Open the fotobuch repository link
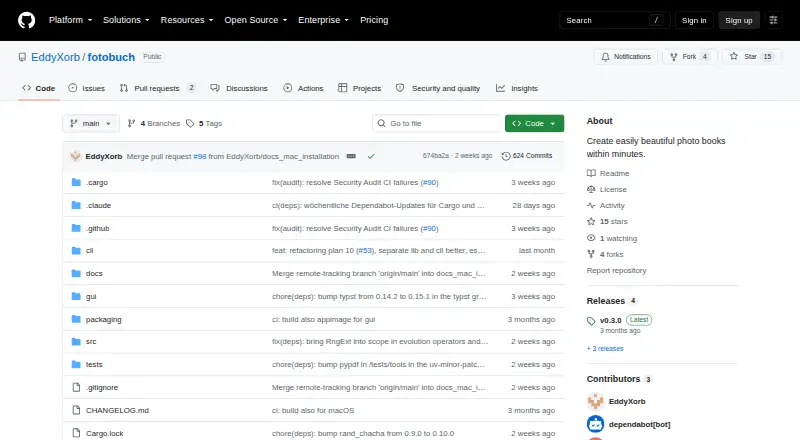Screen dimensions: 800x440 click(x=111, y=57)
